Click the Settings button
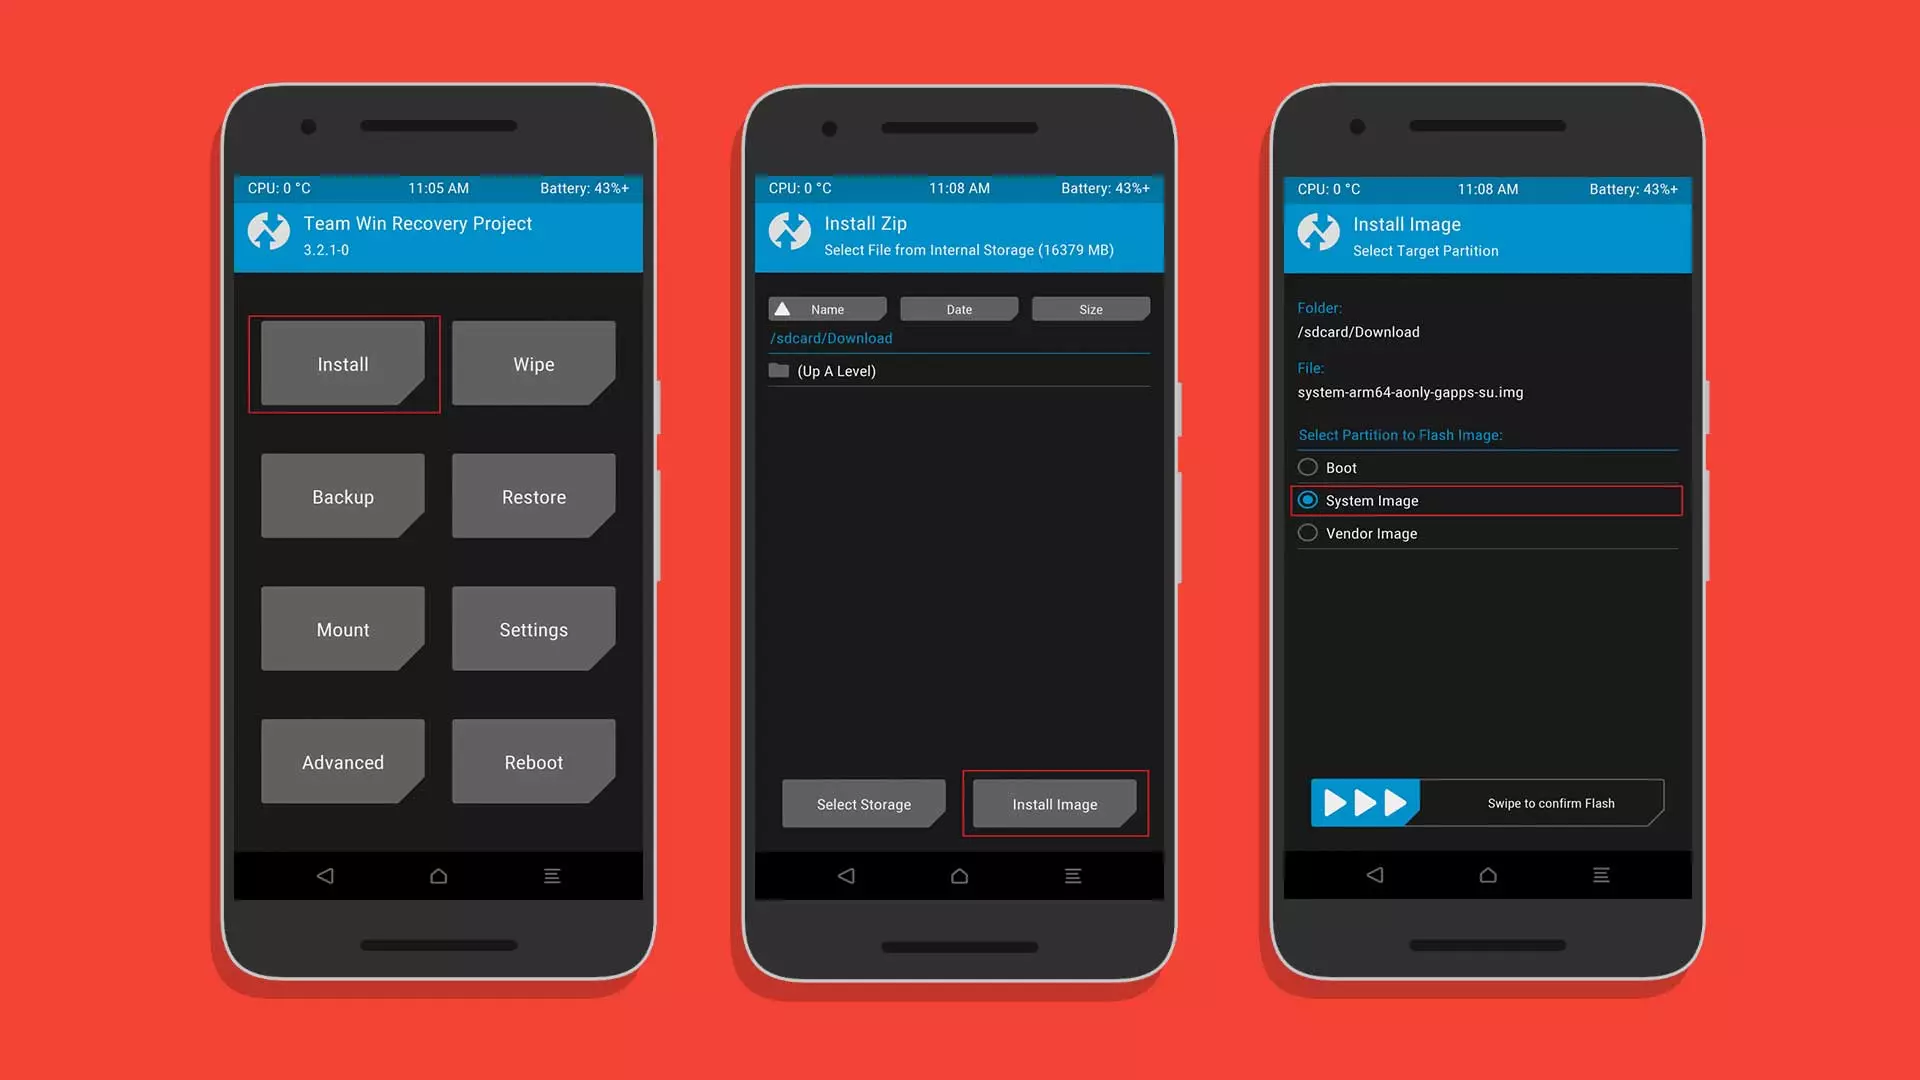1920x1080 pixels. (x=534, y=629)
